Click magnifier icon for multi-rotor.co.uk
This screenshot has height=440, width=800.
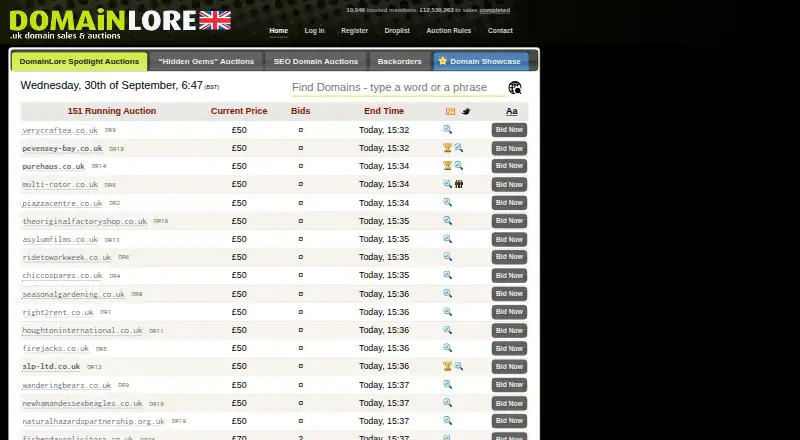[447, 184]
